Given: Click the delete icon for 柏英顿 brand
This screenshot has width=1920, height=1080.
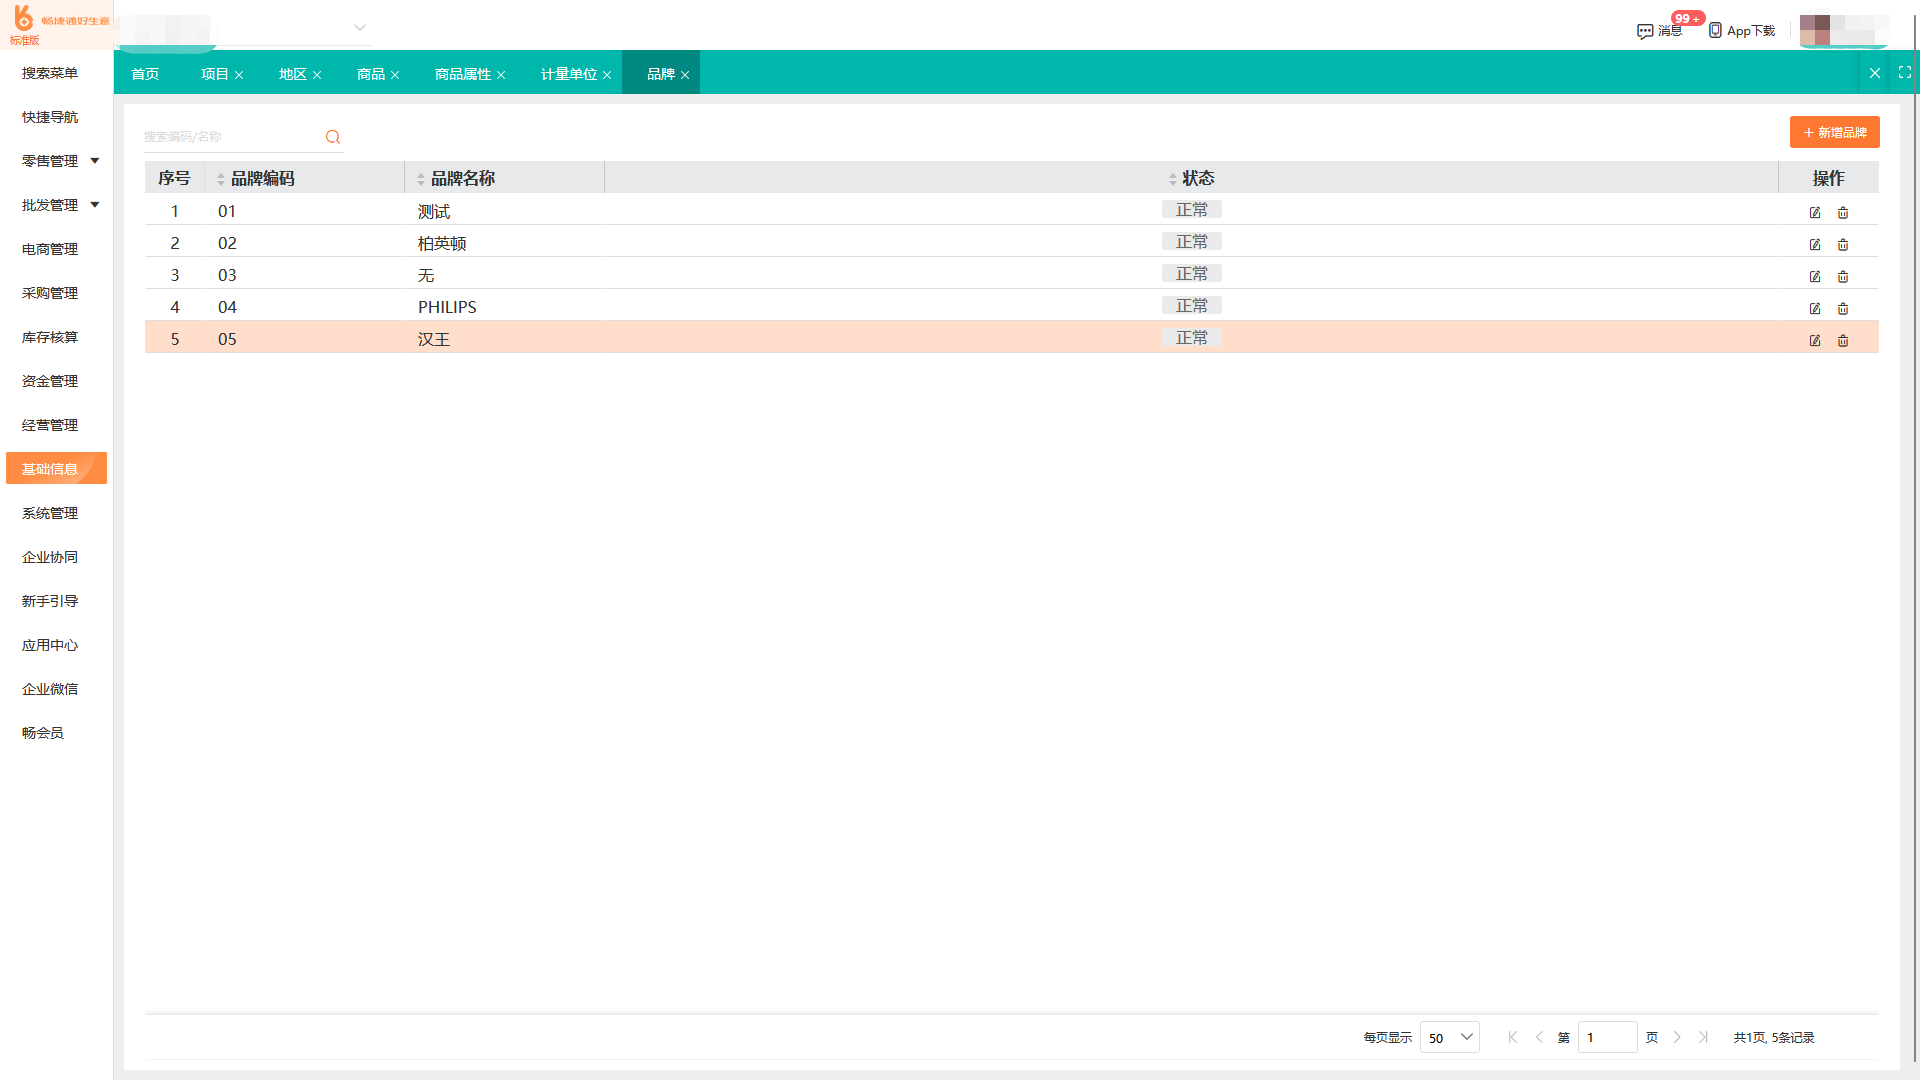Looking at the screenshot, I should tap(1844, 243).
